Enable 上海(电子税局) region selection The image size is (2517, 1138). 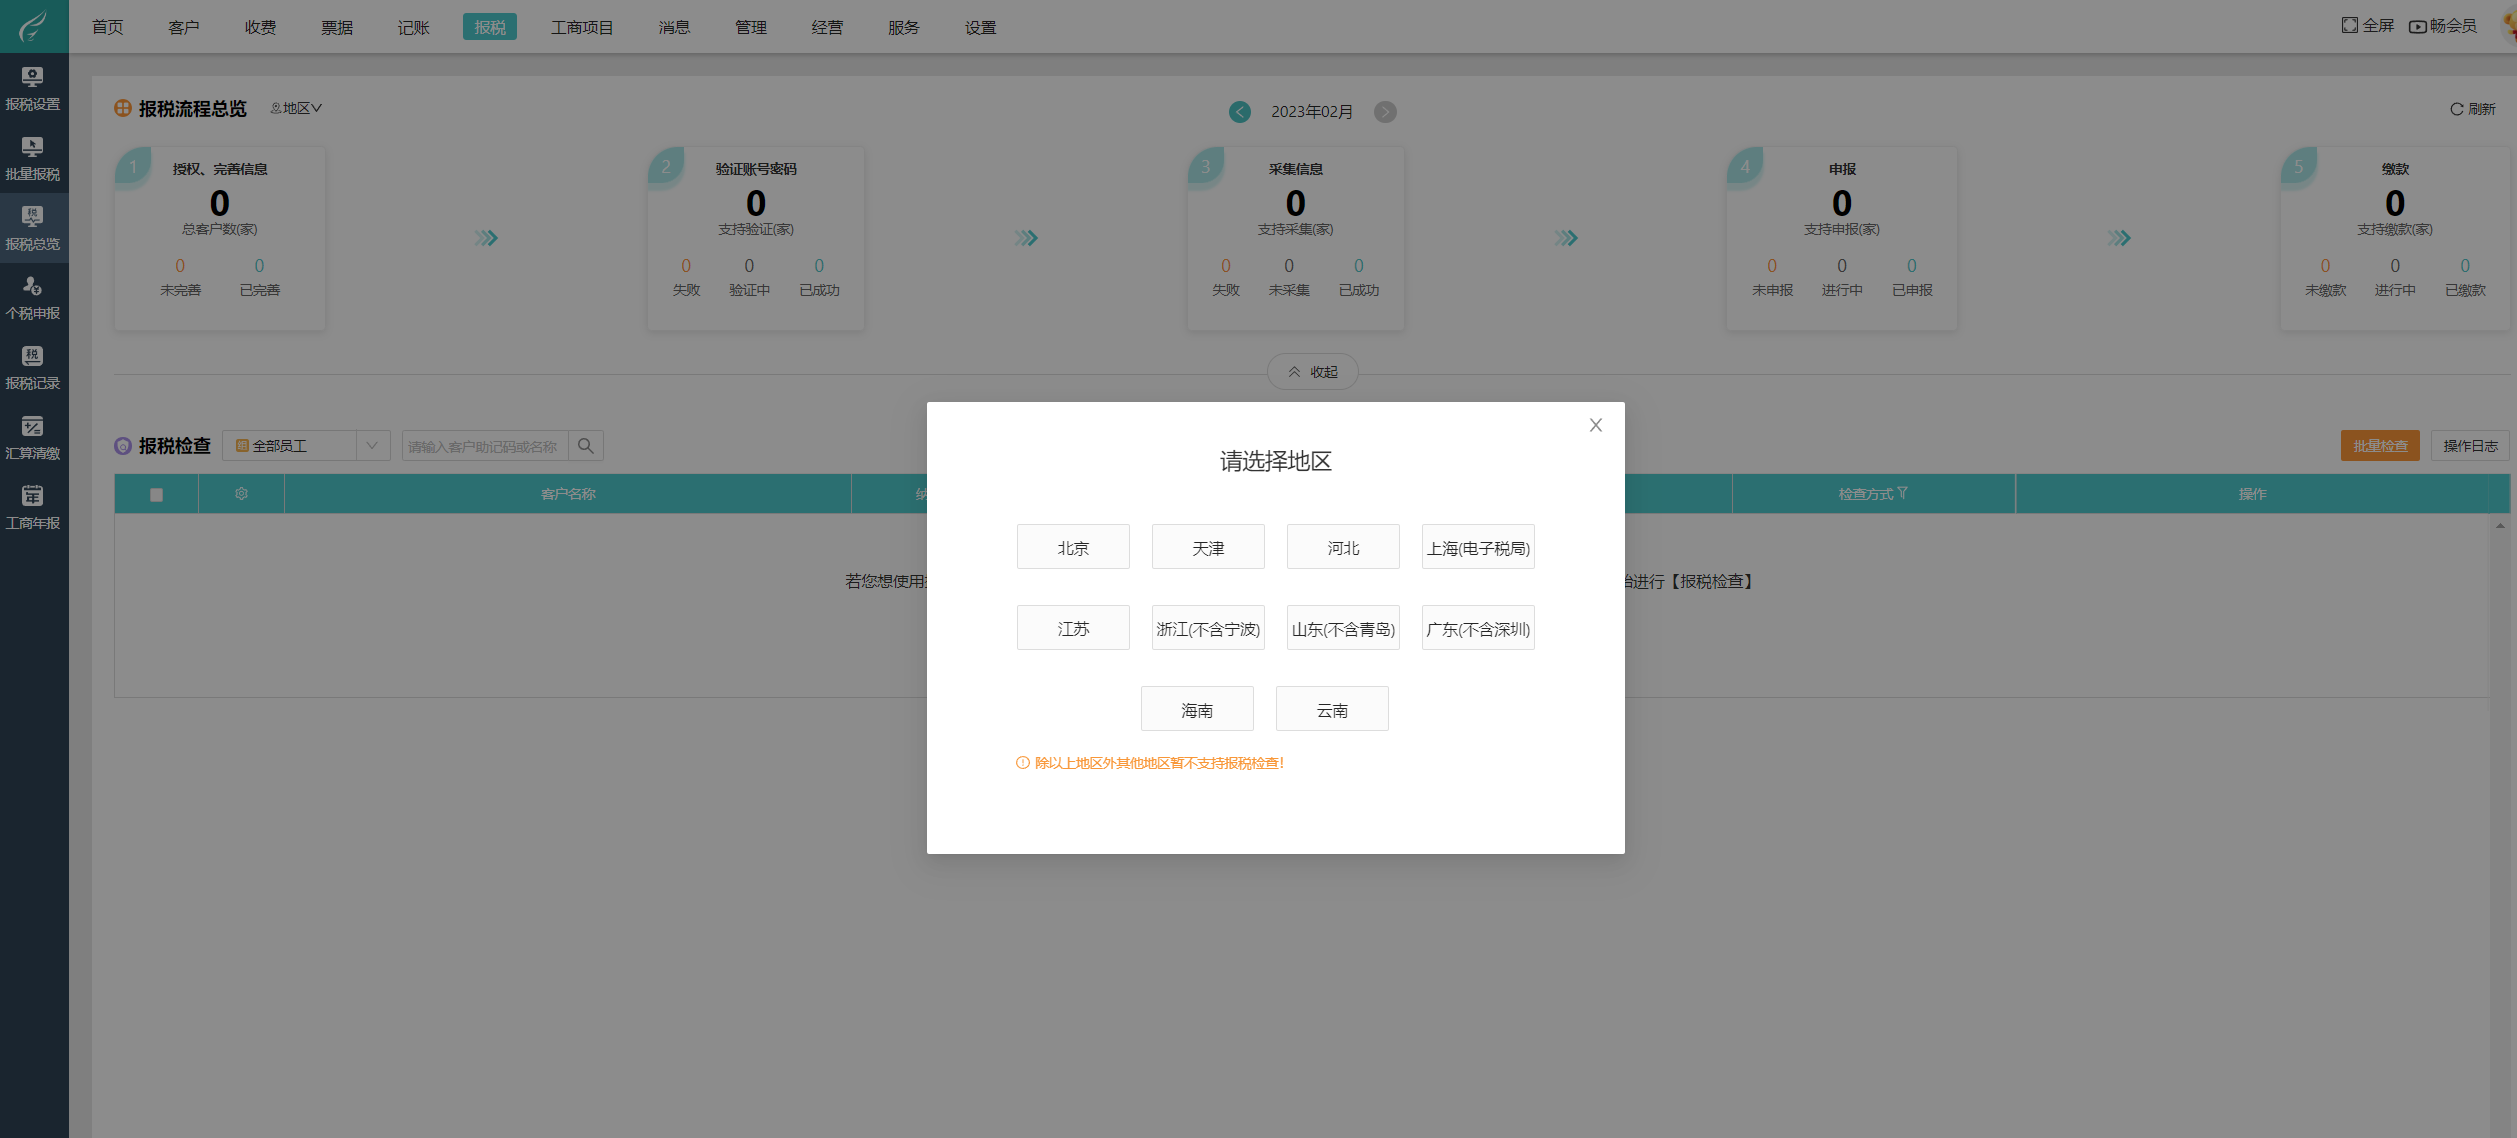(x=1477, y=547)
